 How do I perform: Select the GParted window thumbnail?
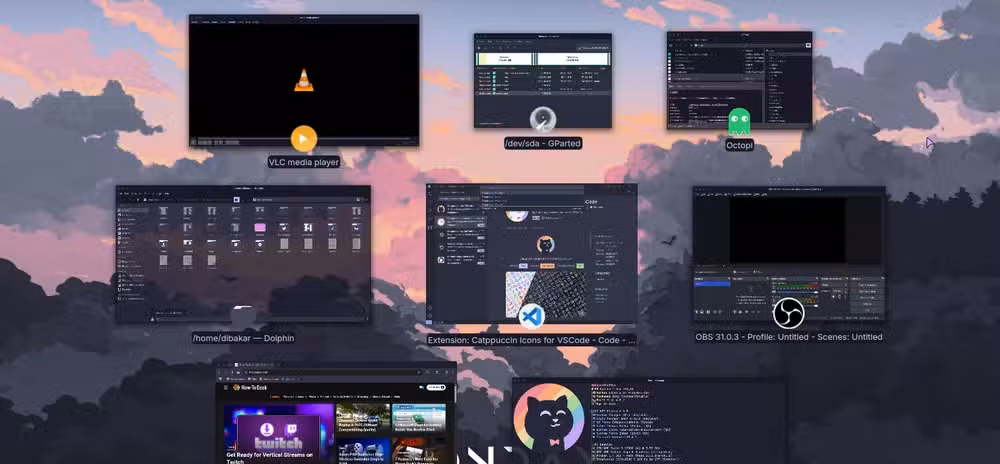click(x=543, y=80)
